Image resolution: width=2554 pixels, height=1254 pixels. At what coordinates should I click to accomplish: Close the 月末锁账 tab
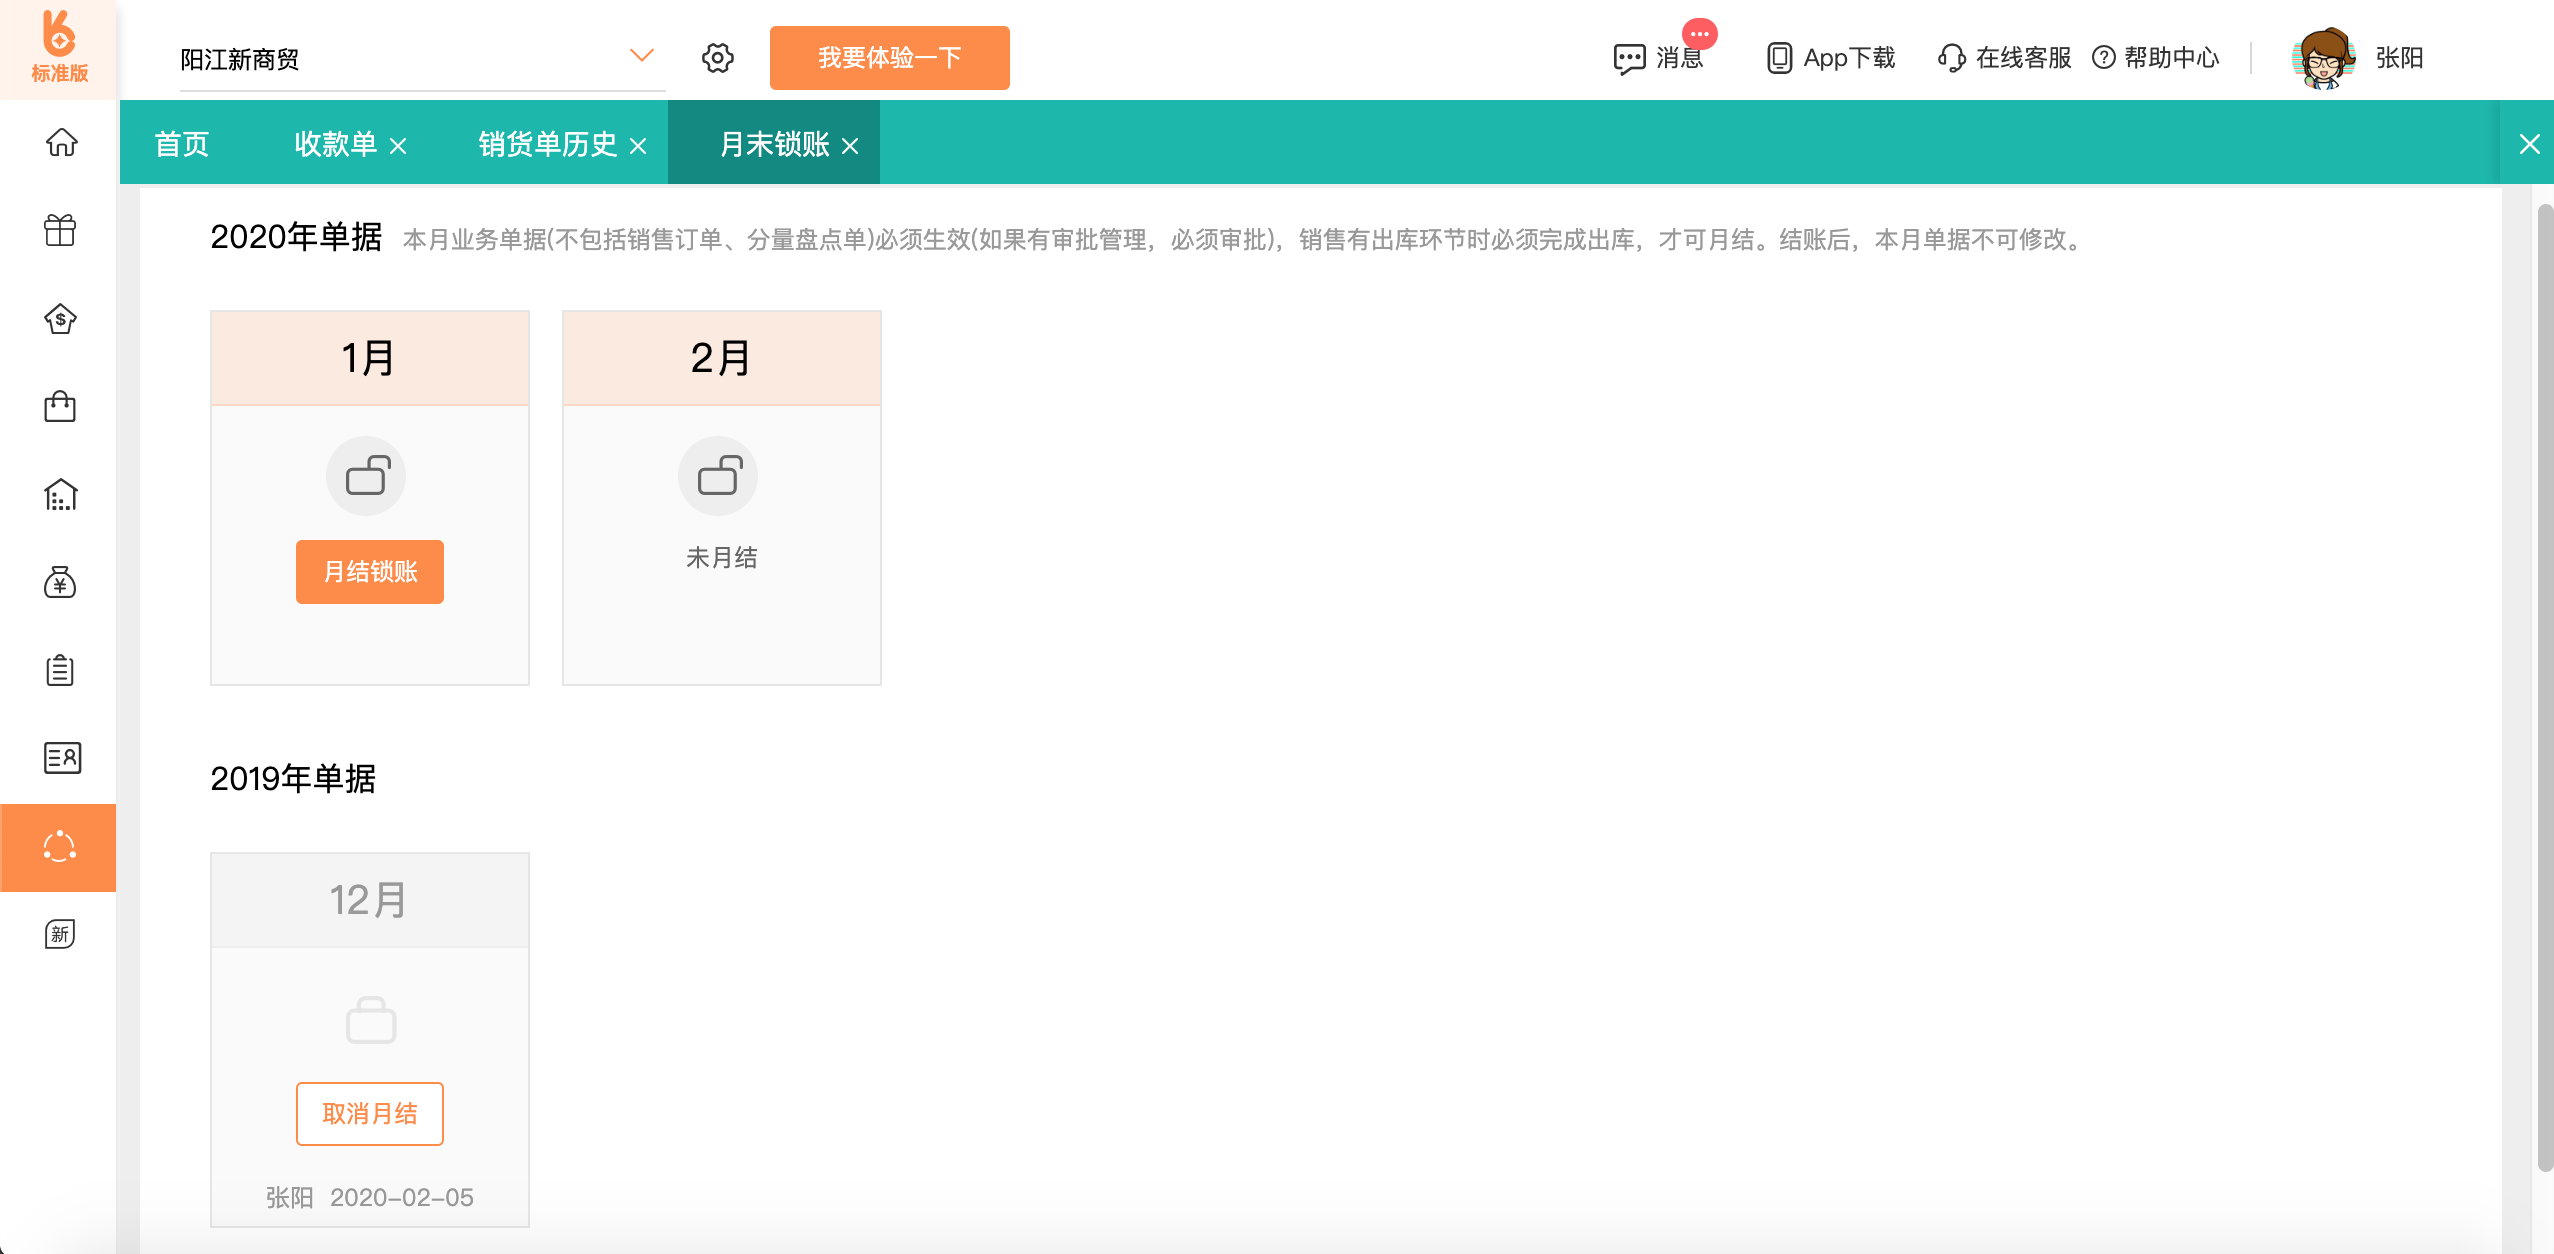tap(855, 145)
